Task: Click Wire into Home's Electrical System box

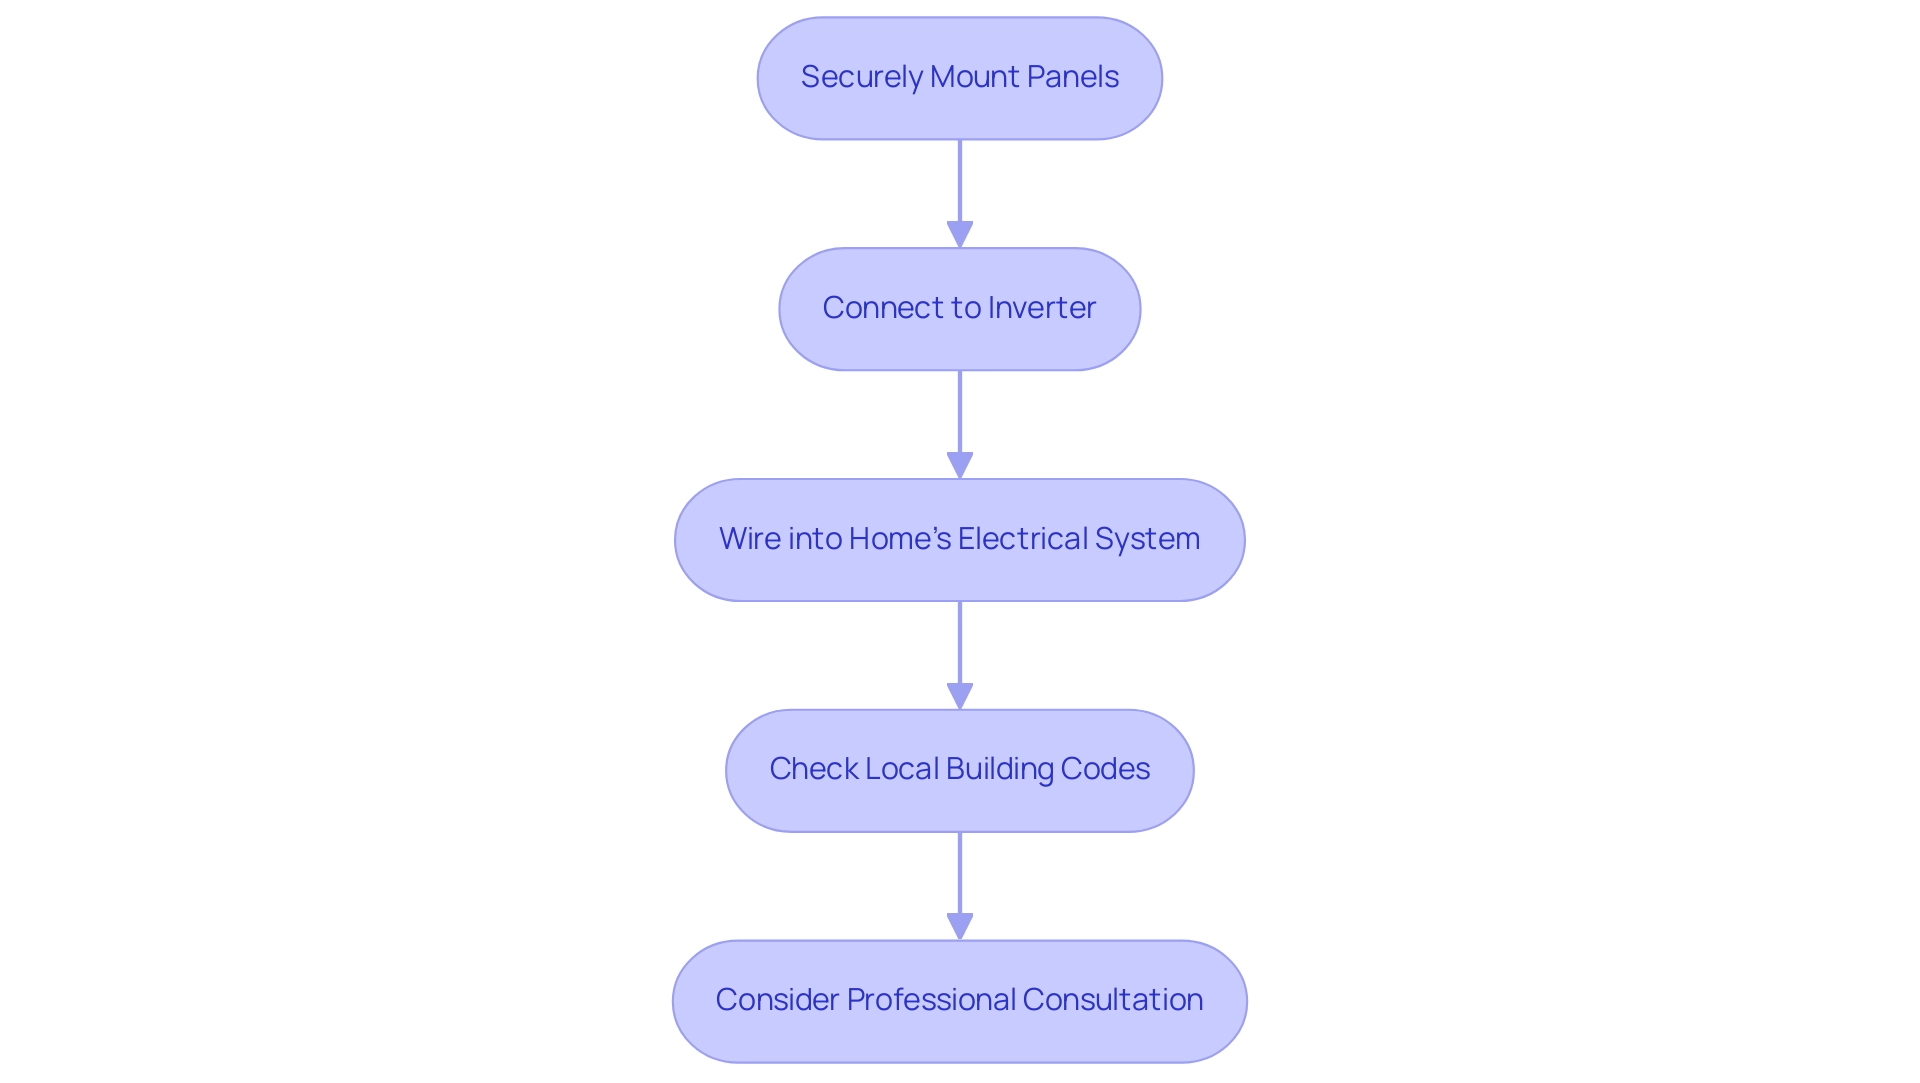Action: coord(960,538)
